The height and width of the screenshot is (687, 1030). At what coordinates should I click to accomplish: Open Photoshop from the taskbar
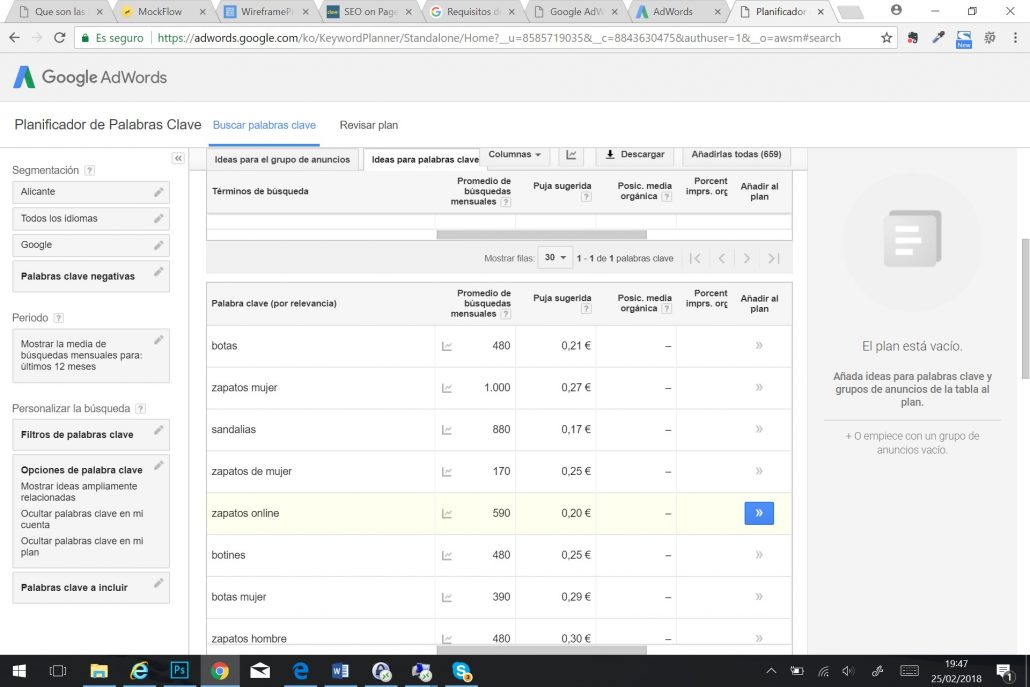pos(179,671)
